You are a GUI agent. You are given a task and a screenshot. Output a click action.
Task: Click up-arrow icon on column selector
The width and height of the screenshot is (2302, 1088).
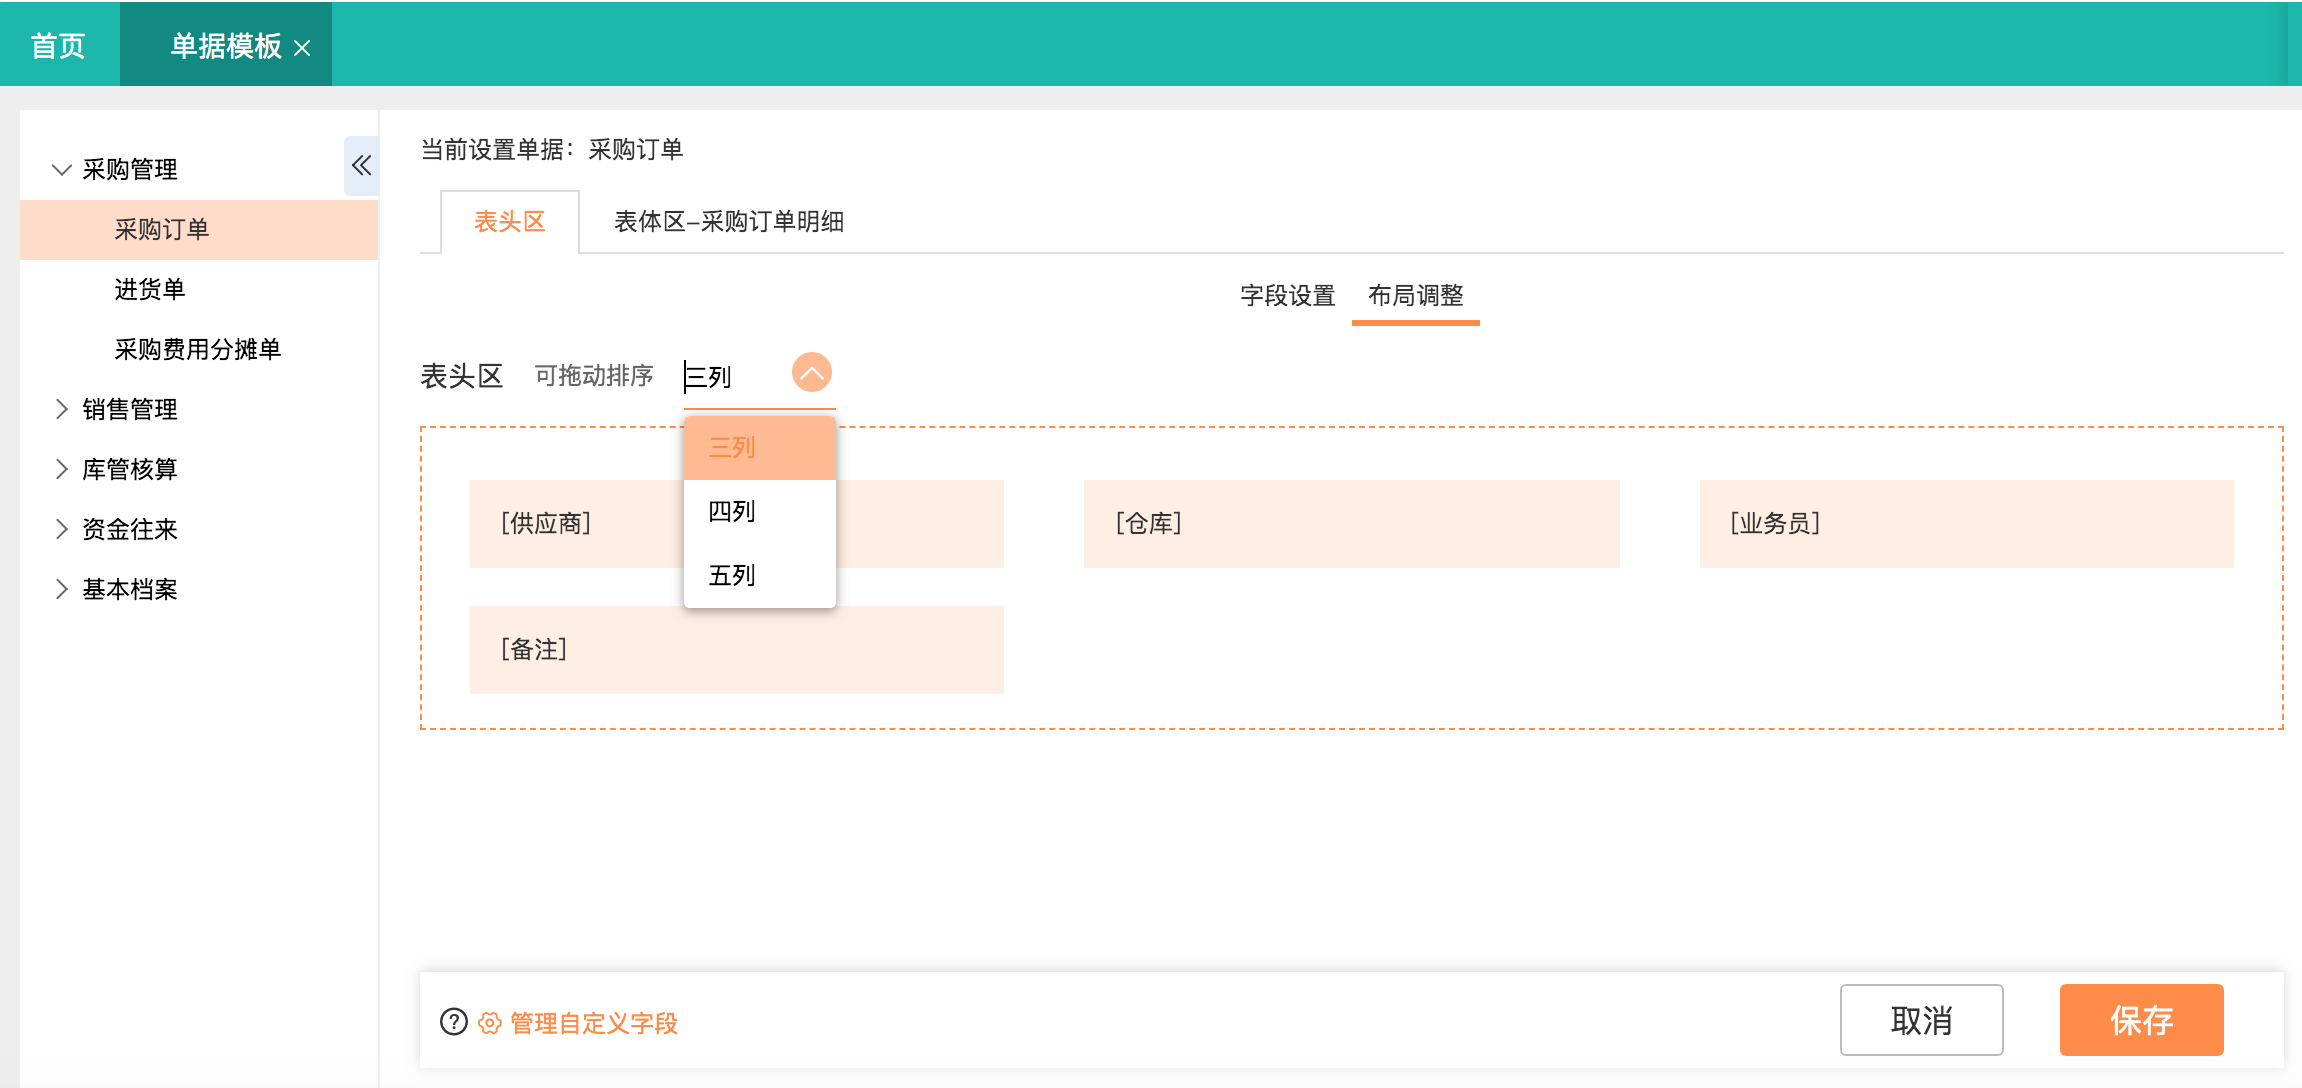tap(812, 374)
